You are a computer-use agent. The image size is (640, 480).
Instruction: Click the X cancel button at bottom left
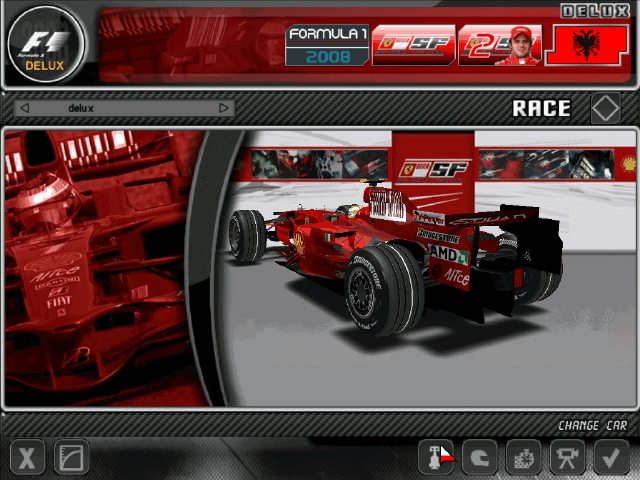coord(28,458)
